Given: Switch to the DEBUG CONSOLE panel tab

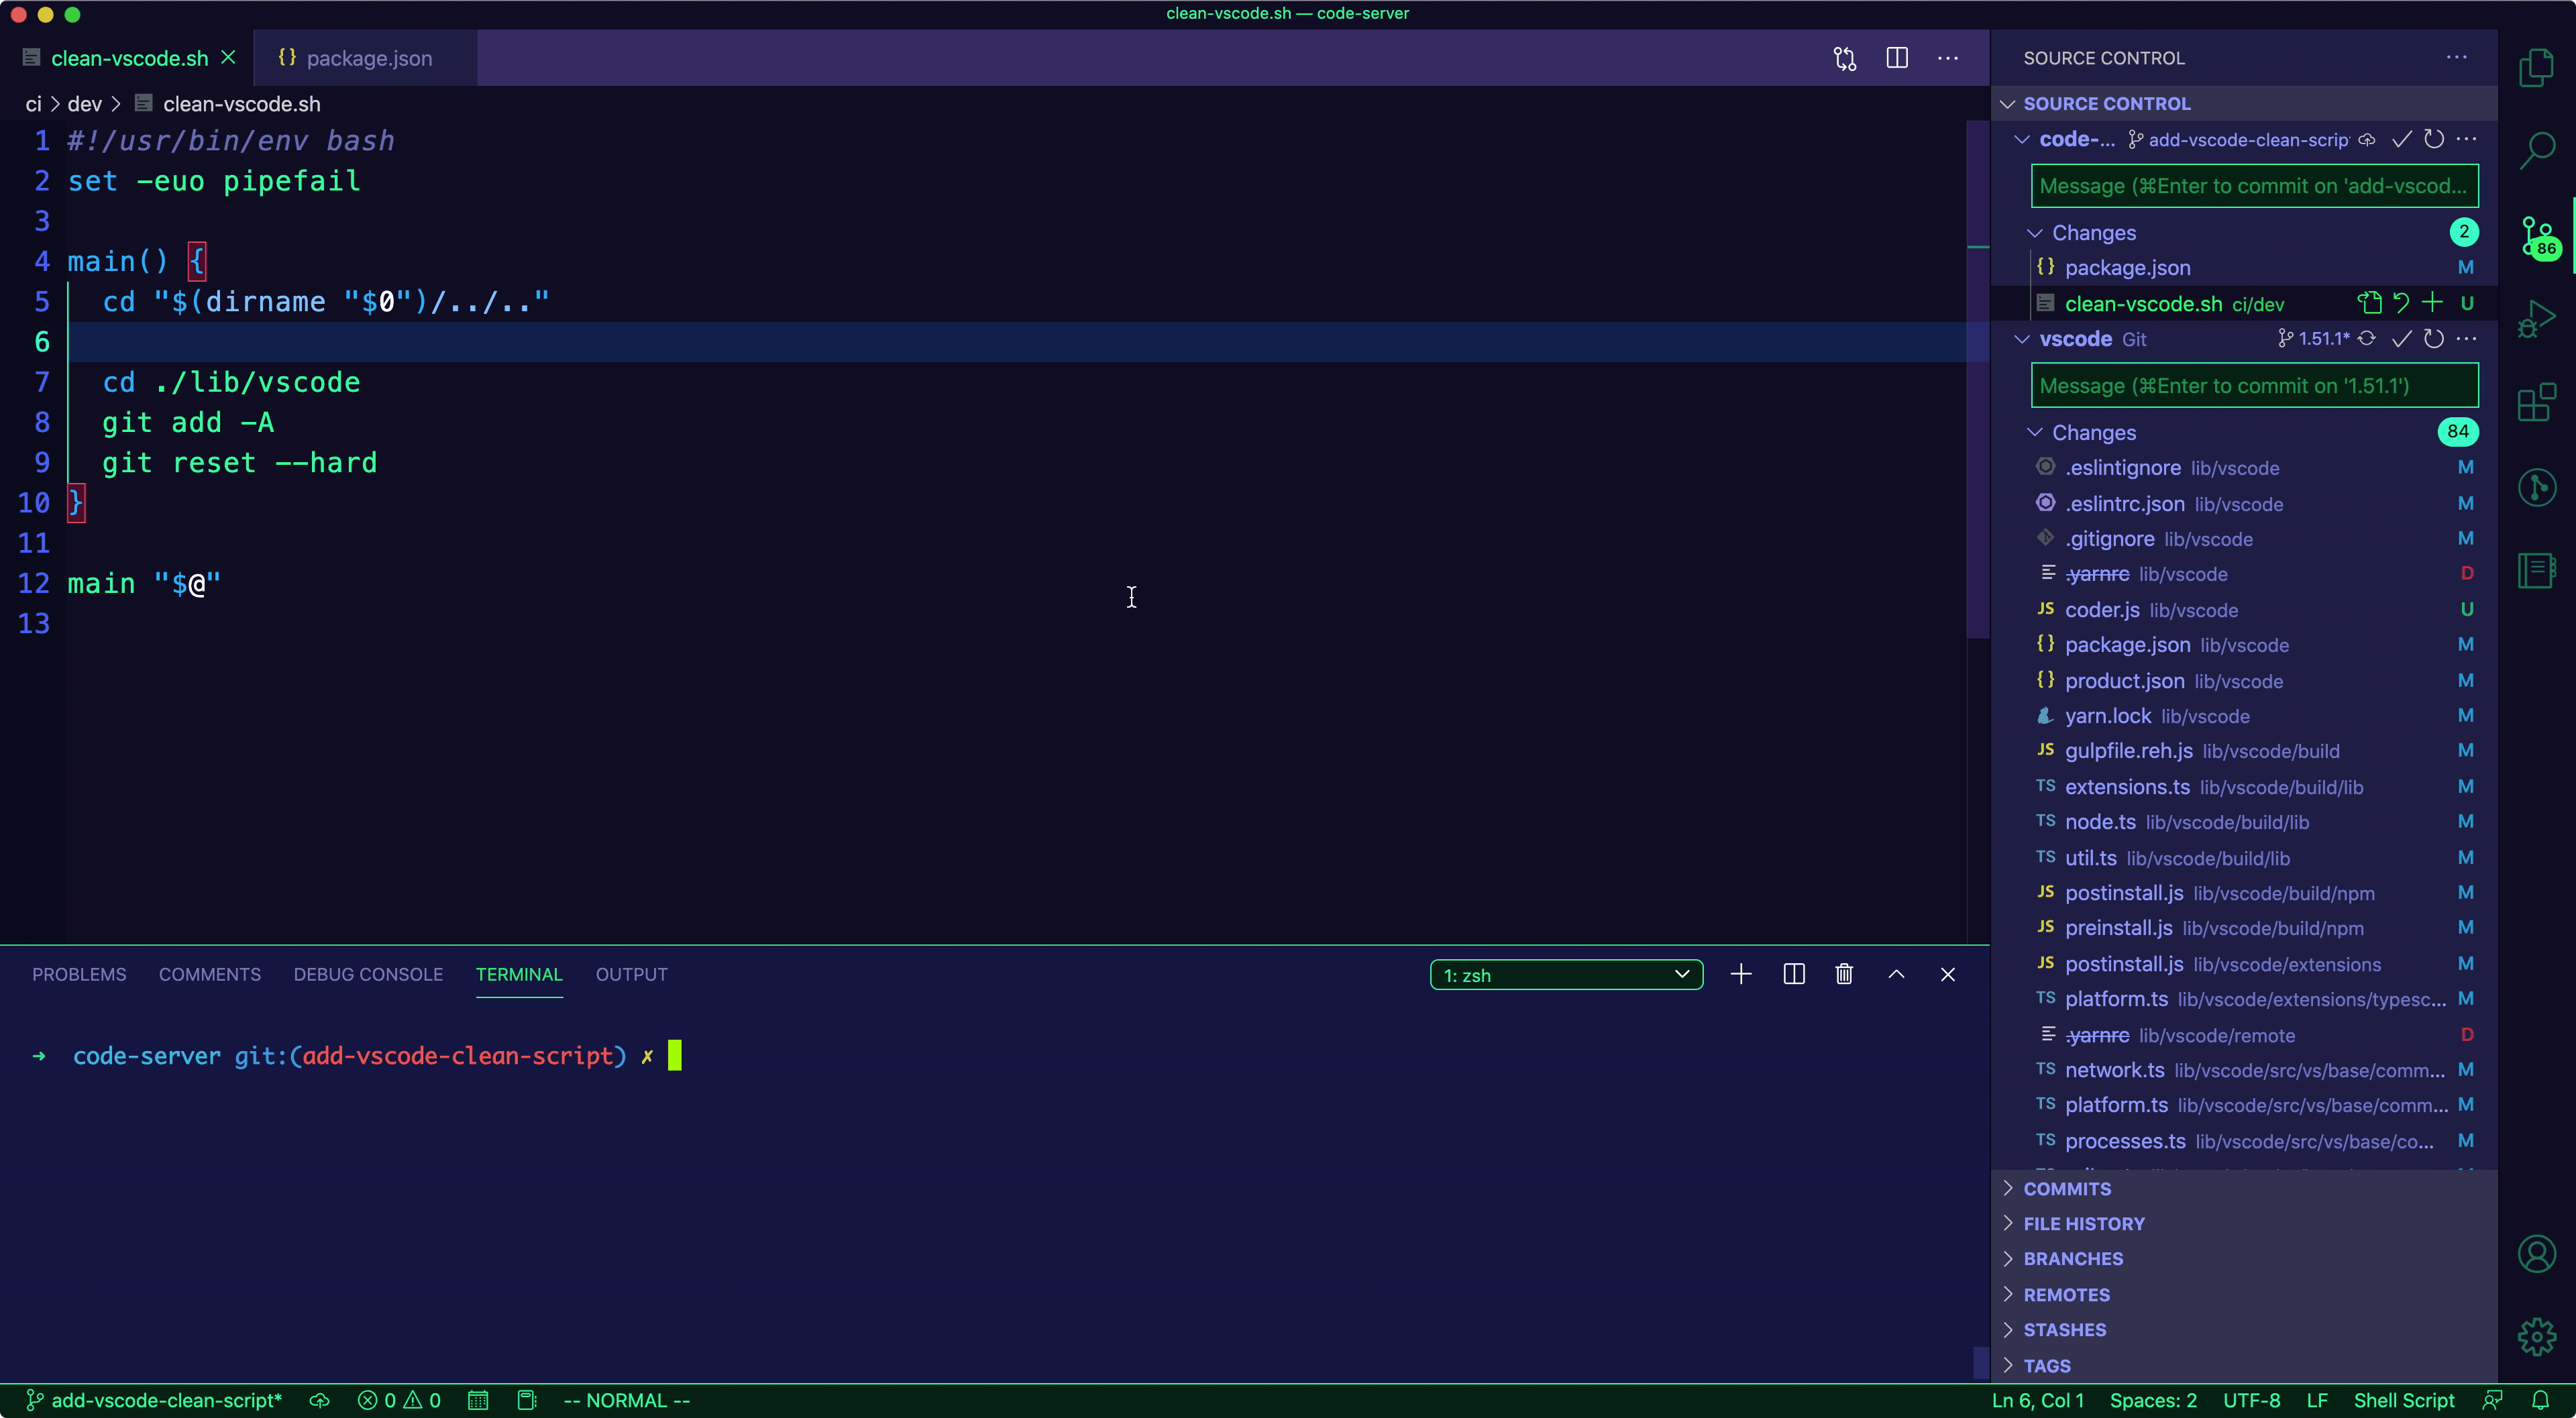Looking at the screenshot, I should (x=368, y=974).
